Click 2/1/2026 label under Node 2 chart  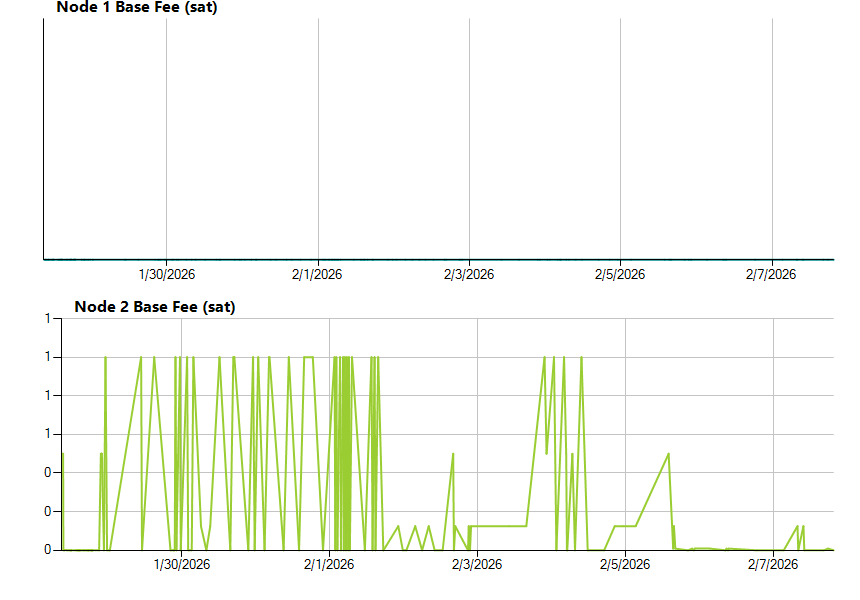coord(329,564)
